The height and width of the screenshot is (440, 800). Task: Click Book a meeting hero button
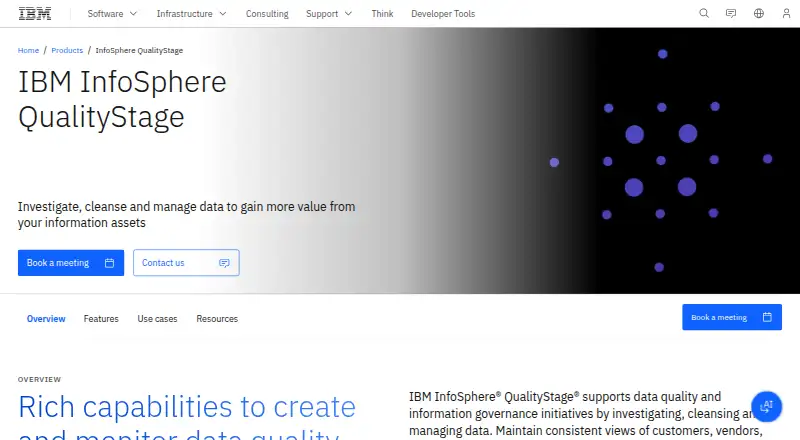click(71, 263)
